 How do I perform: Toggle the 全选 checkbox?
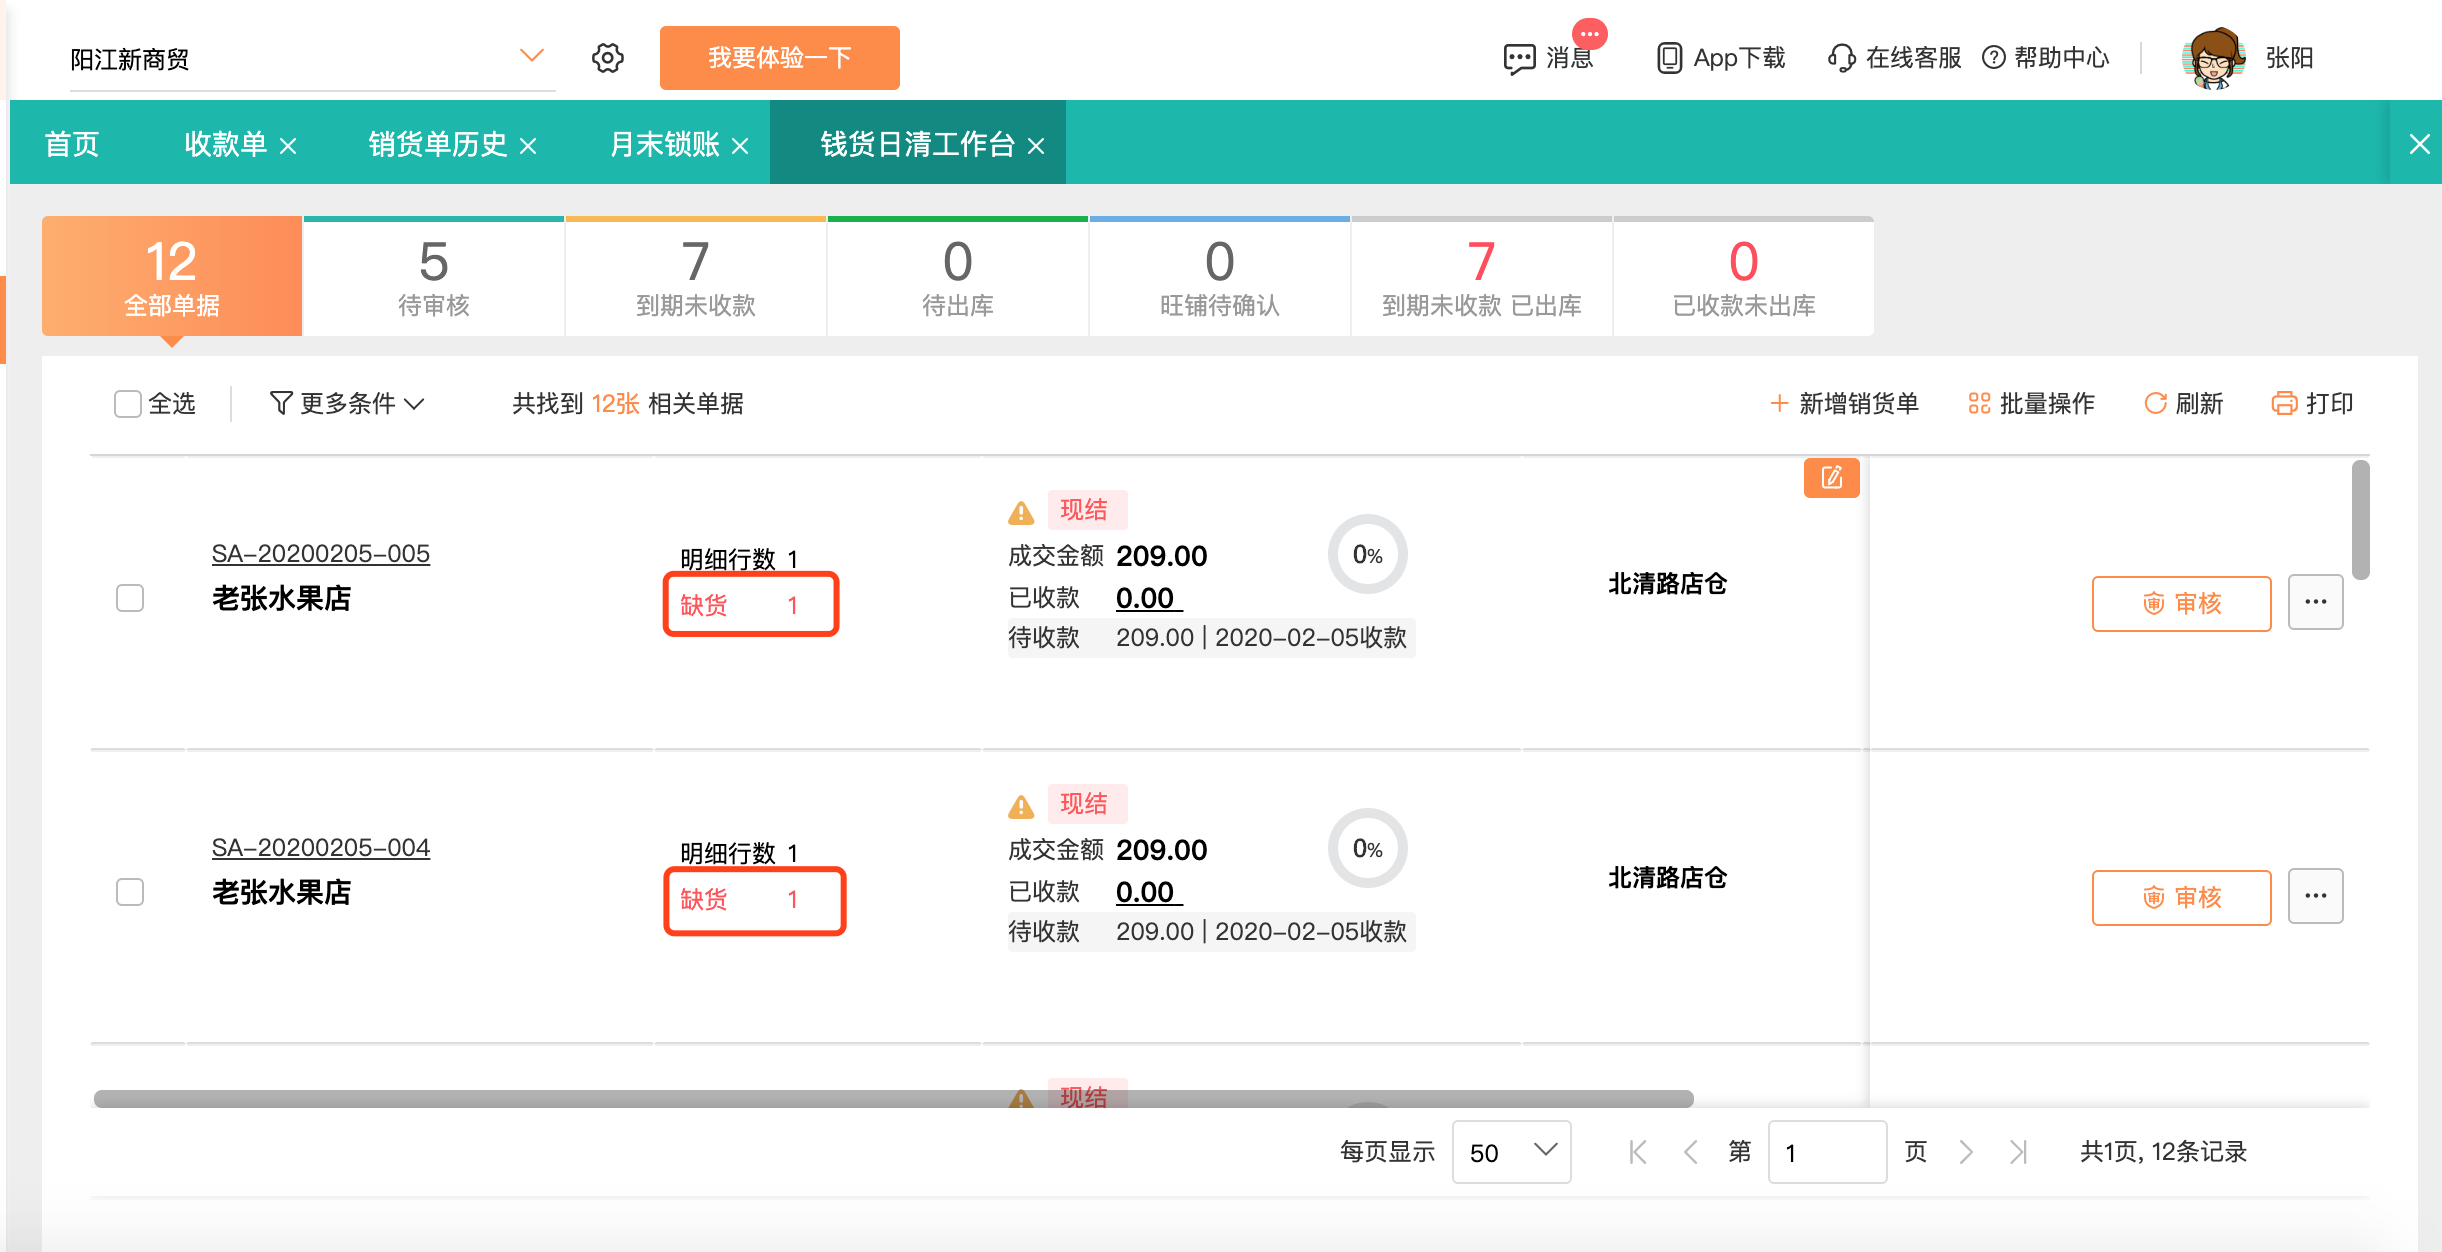128,404
